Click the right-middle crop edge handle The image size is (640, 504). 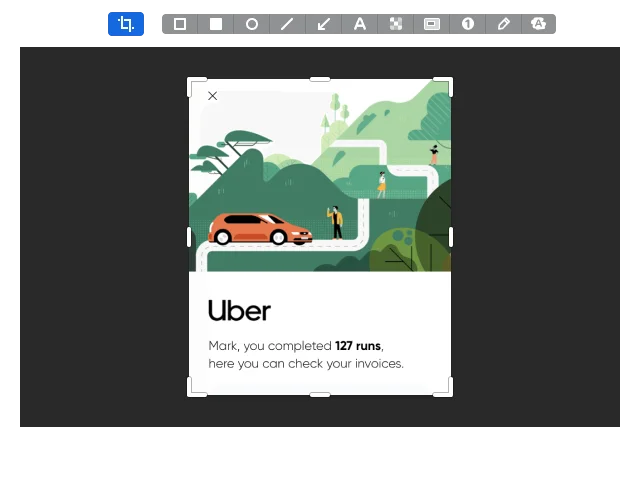pyautogui.click(x=451, y=237)
